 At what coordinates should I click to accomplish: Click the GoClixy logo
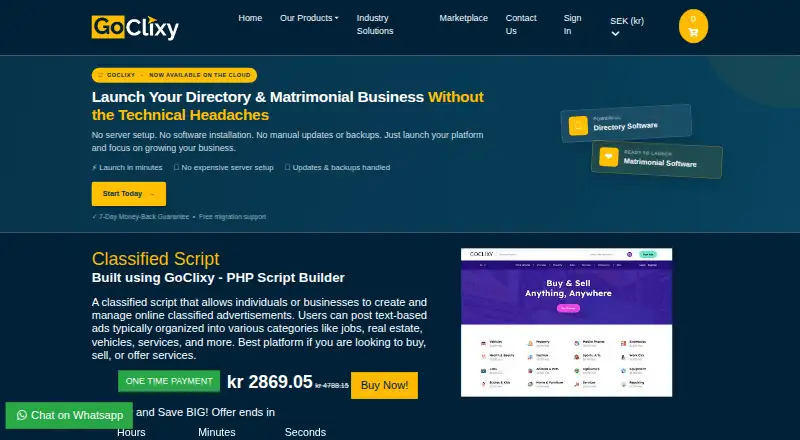pyautogui.click(x=135, y=27)
